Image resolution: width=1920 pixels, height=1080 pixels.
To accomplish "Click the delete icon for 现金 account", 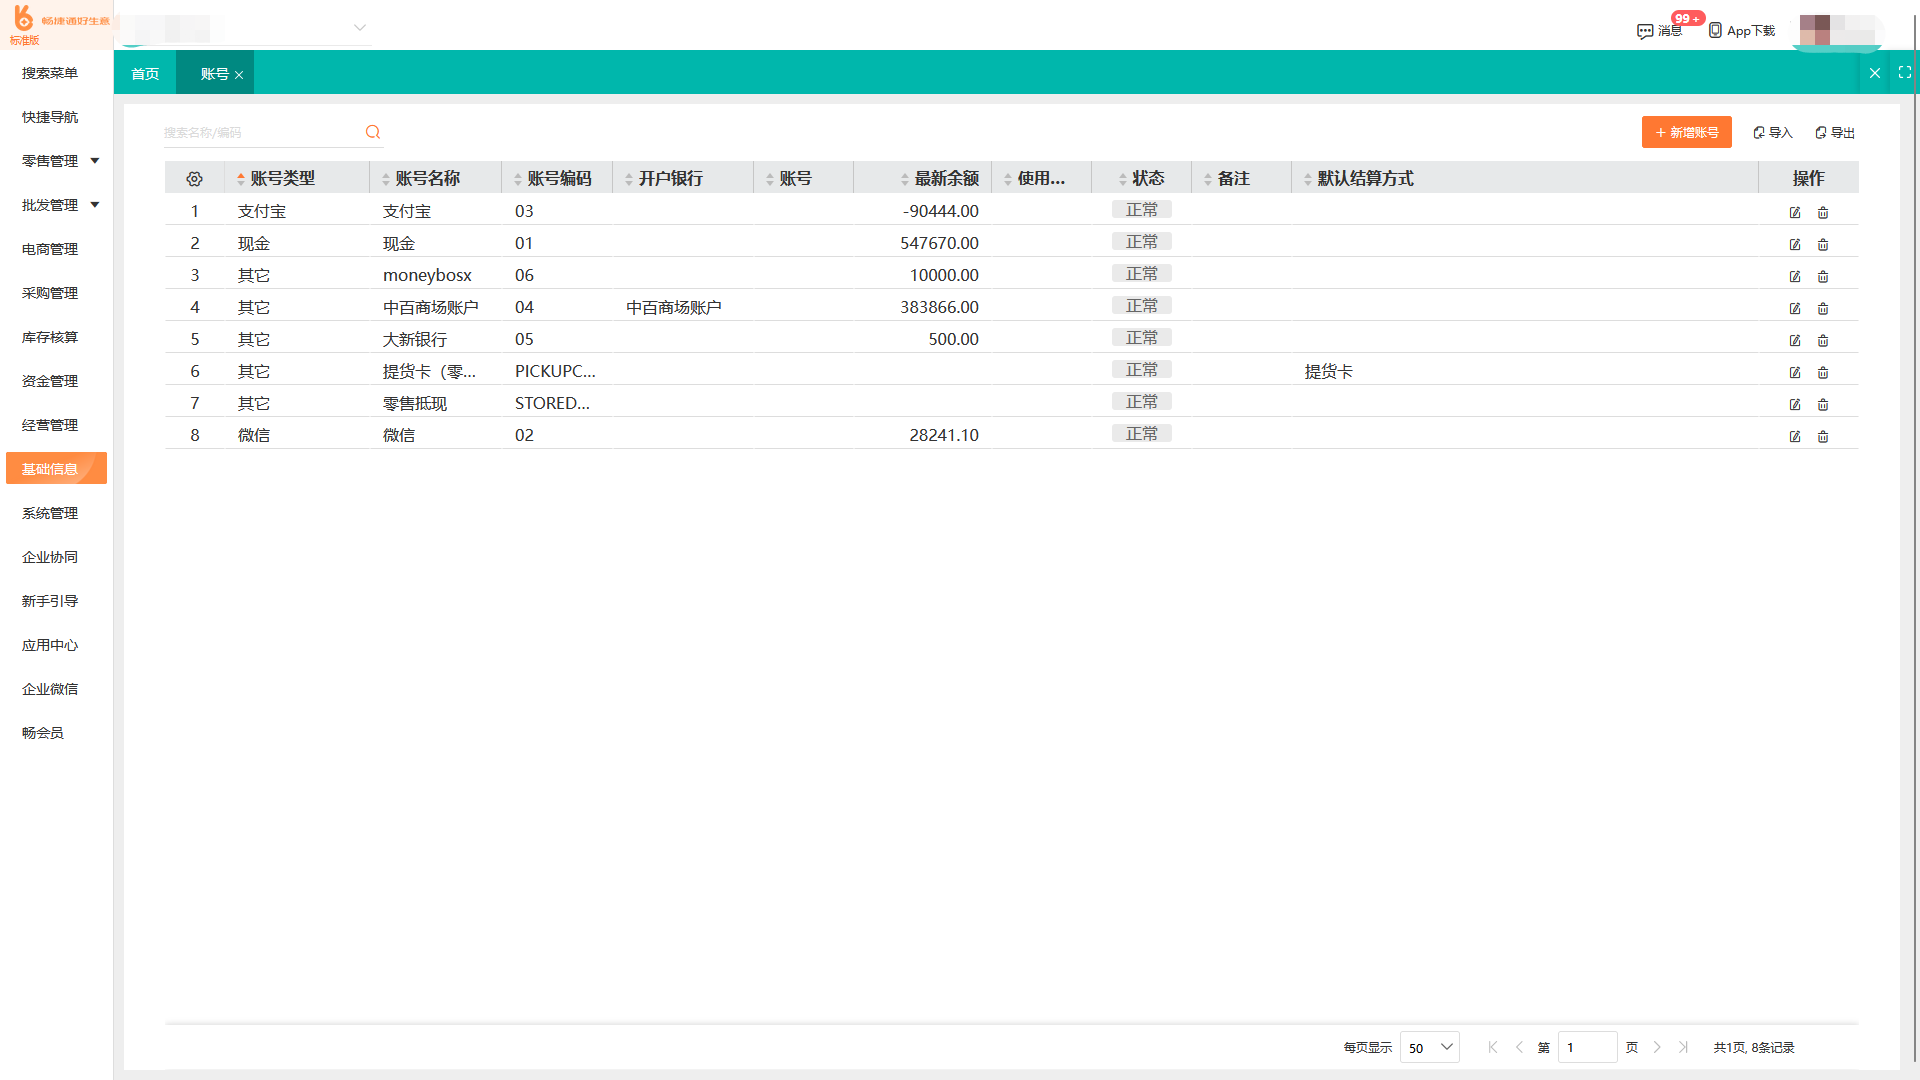I will coord(1822,243).
